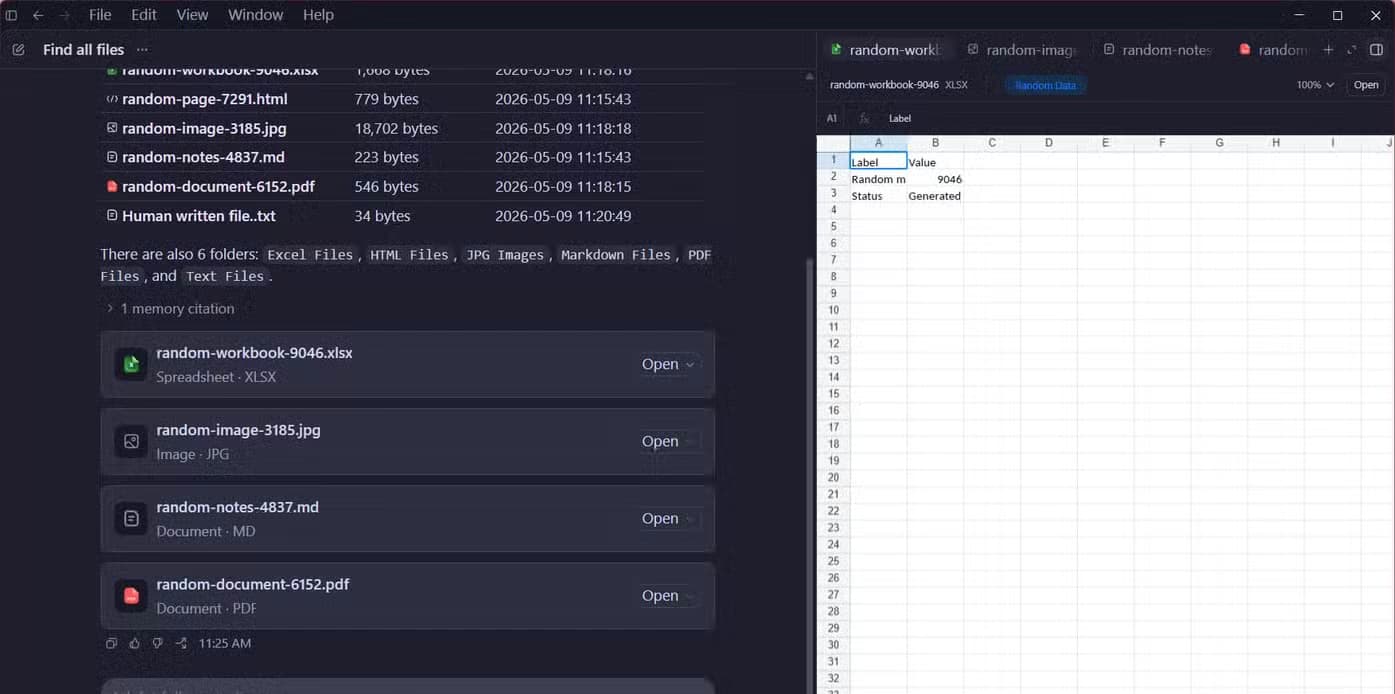
Task: Open dropdown arrow on random-document-6152.pdf card
Action: pos(690,596)
